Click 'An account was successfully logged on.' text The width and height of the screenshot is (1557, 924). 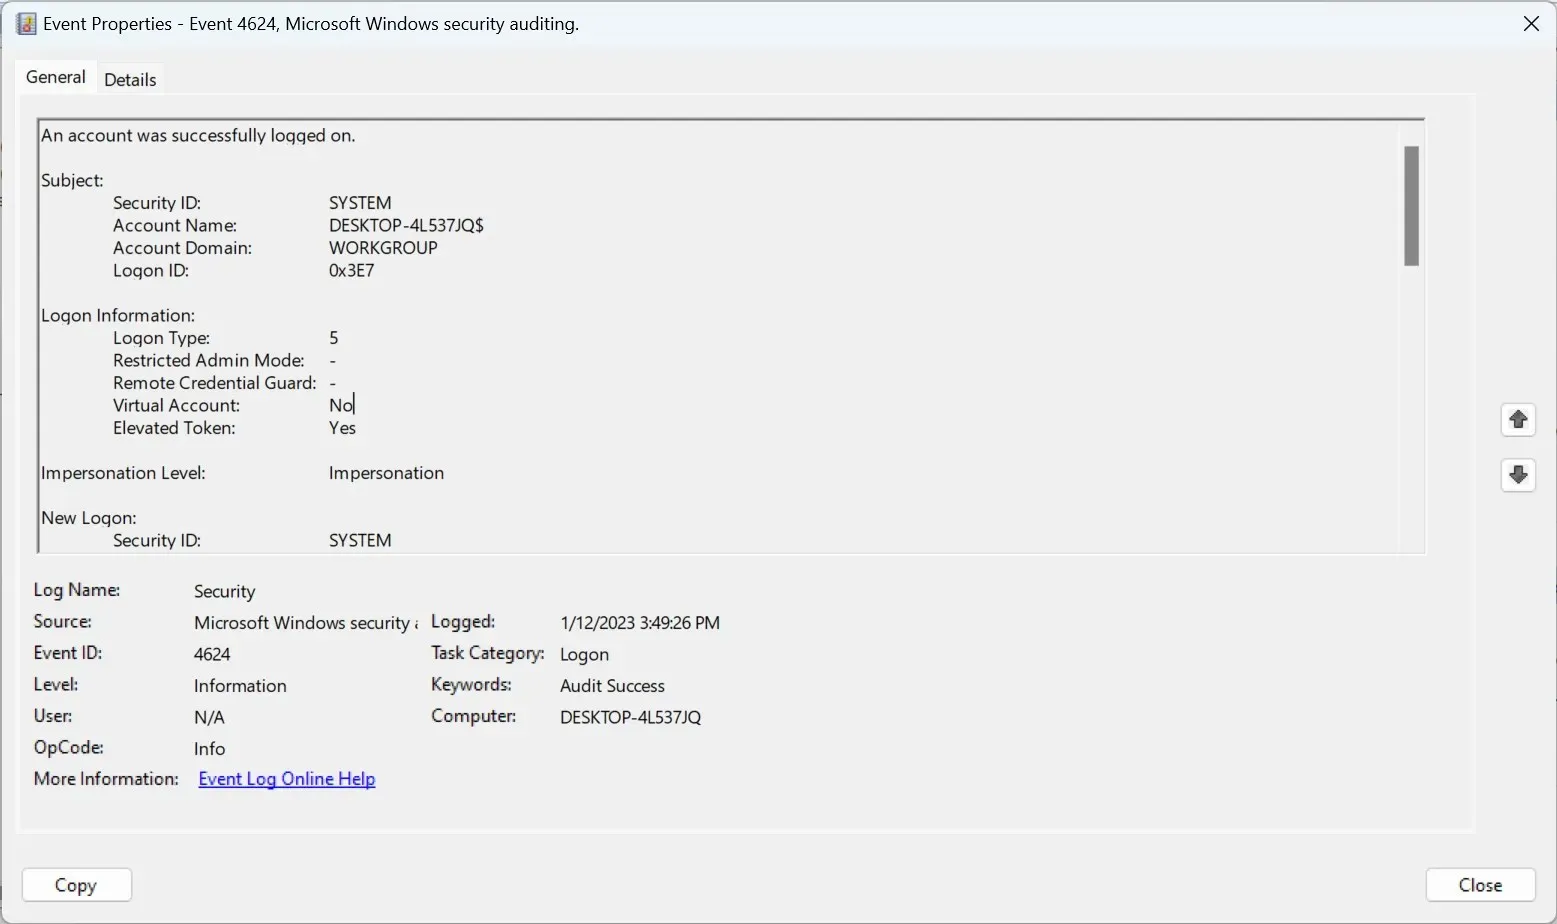pyautogui.click(x=198, y=136)
